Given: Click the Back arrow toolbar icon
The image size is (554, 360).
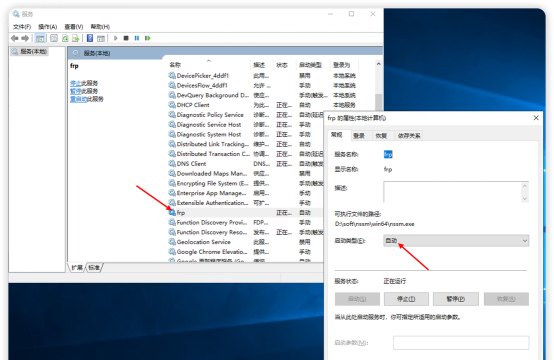Looking at the screenshot, I should 14,38.
